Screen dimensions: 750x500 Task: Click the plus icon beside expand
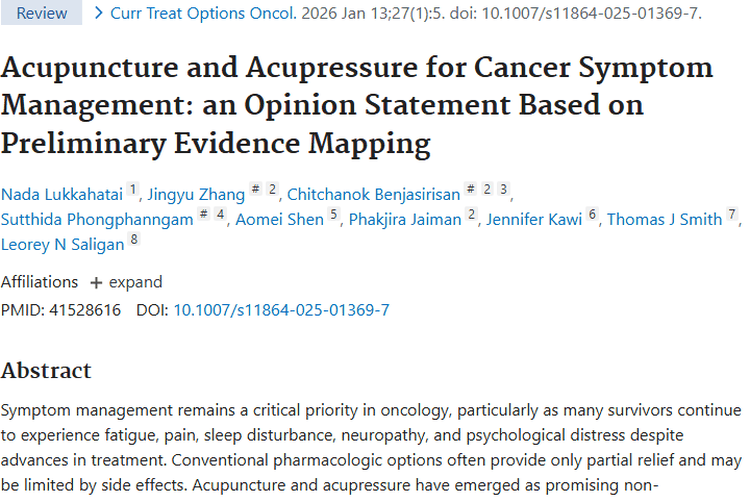(x=96, y=283)
